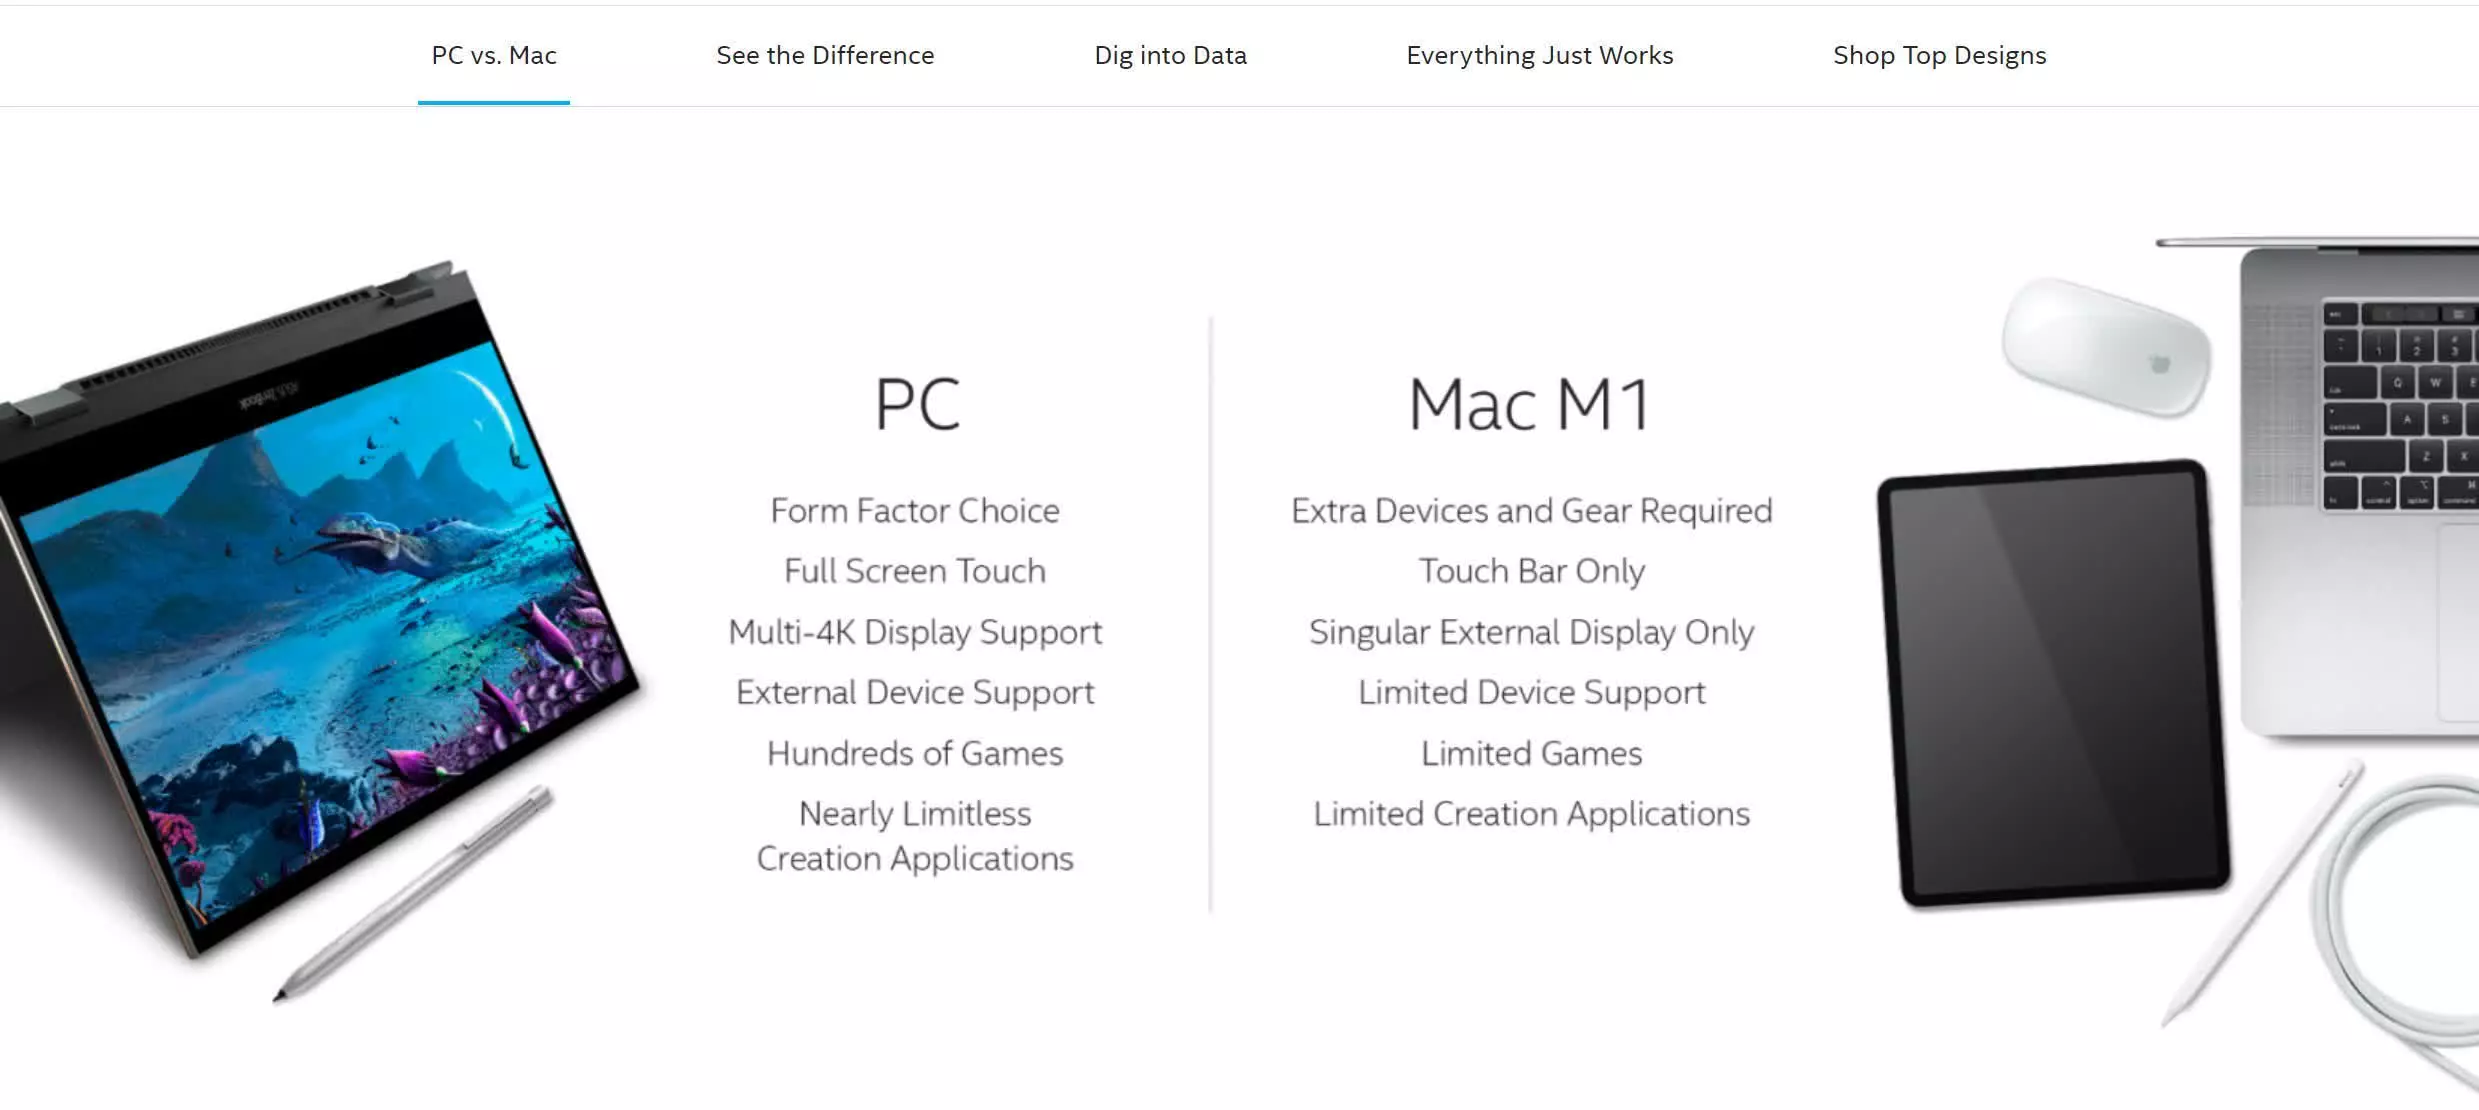The image size is (2479, 1110).
Task: Click Full Screen Touch feature label
Action: point(915,571)
